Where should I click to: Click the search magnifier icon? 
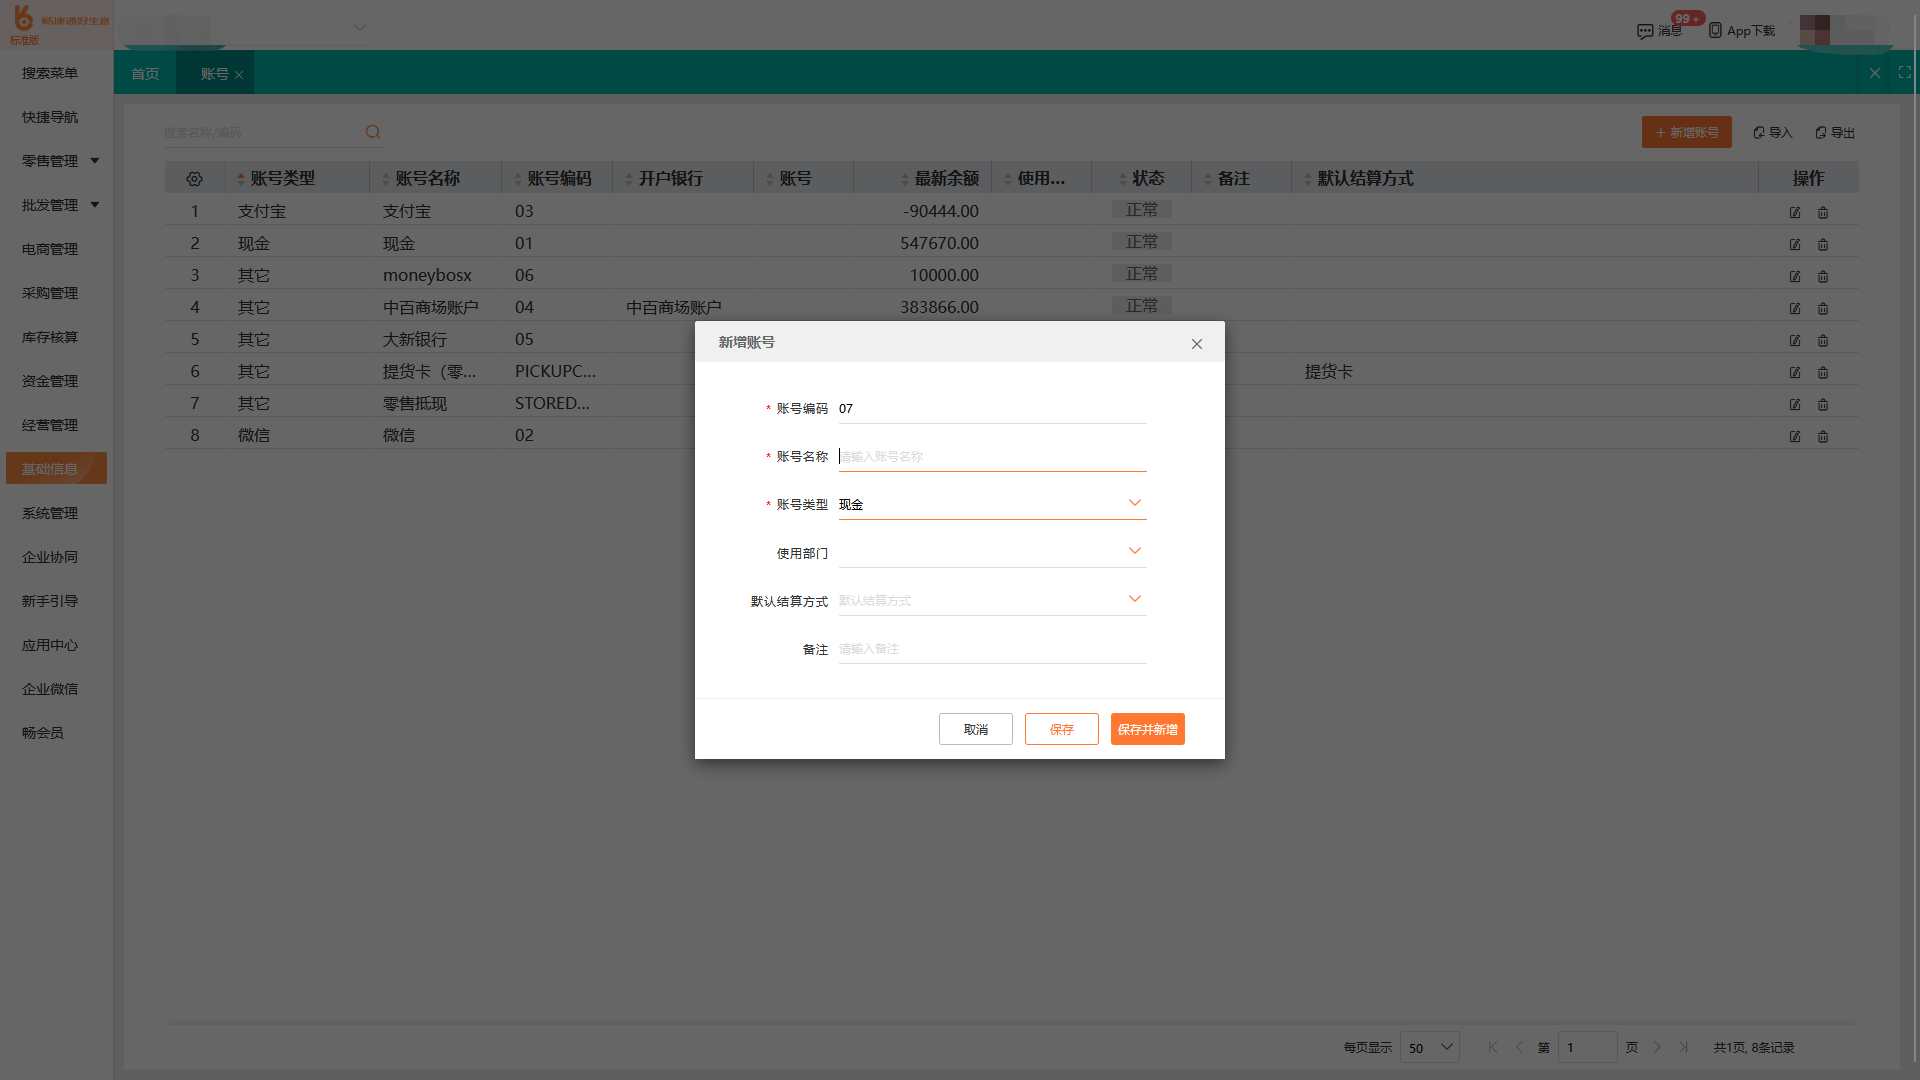tap(373, 132)
